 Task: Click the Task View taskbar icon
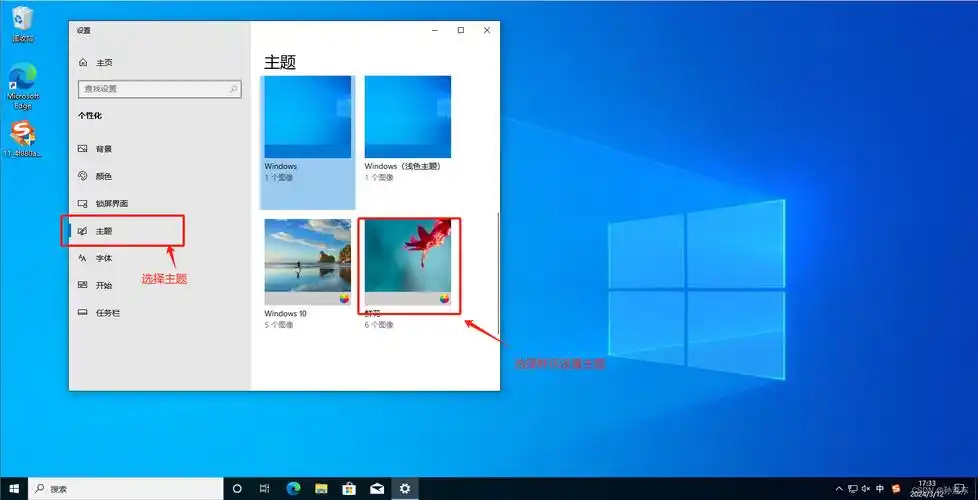tap(265, 489)
